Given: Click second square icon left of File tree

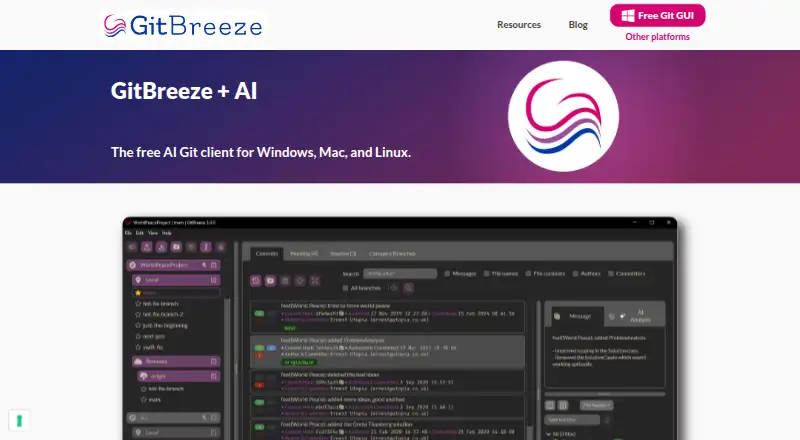Looking at the screenshot, I should (x=563, y=405).
